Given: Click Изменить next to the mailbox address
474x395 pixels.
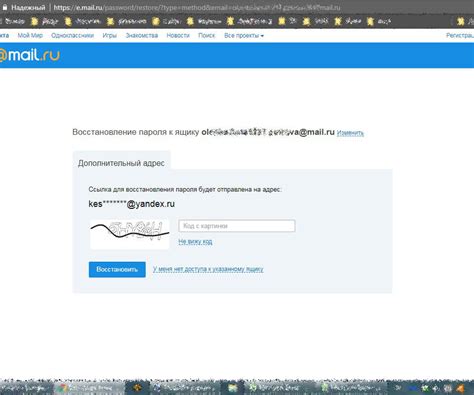Looking at the screenshot, I should [x=350, y=133].
